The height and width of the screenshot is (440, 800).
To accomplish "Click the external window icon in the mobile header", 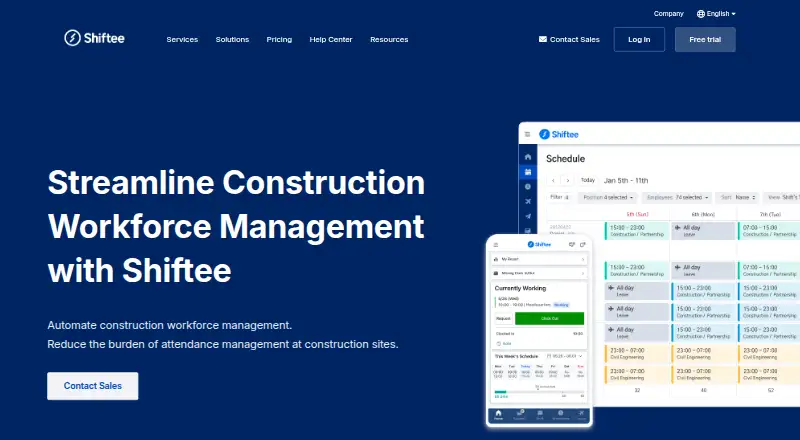I will click(582, 245).
